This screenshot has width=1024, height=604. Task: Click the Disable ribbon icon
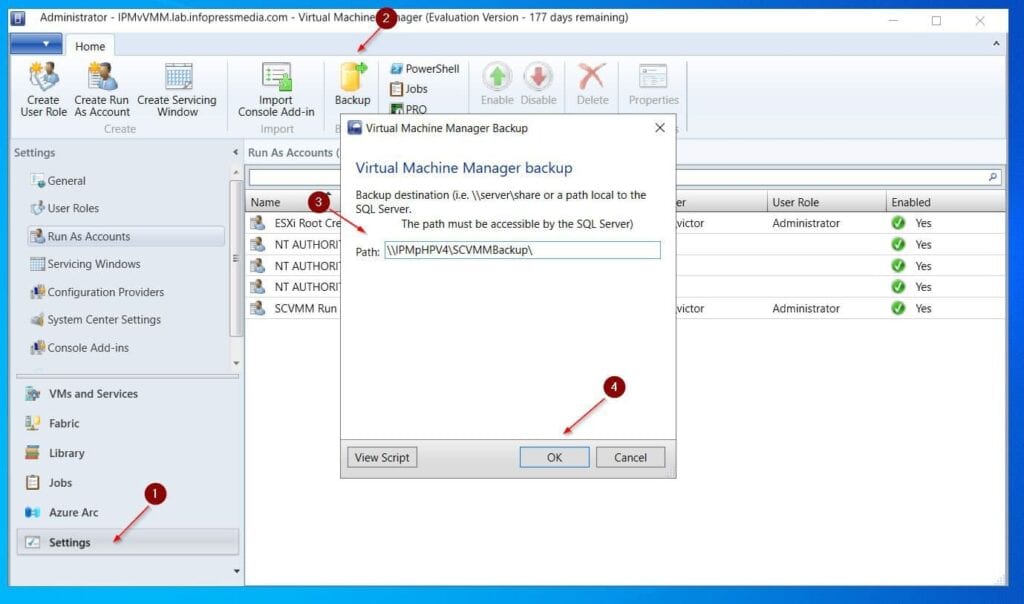tap(538, 84)
